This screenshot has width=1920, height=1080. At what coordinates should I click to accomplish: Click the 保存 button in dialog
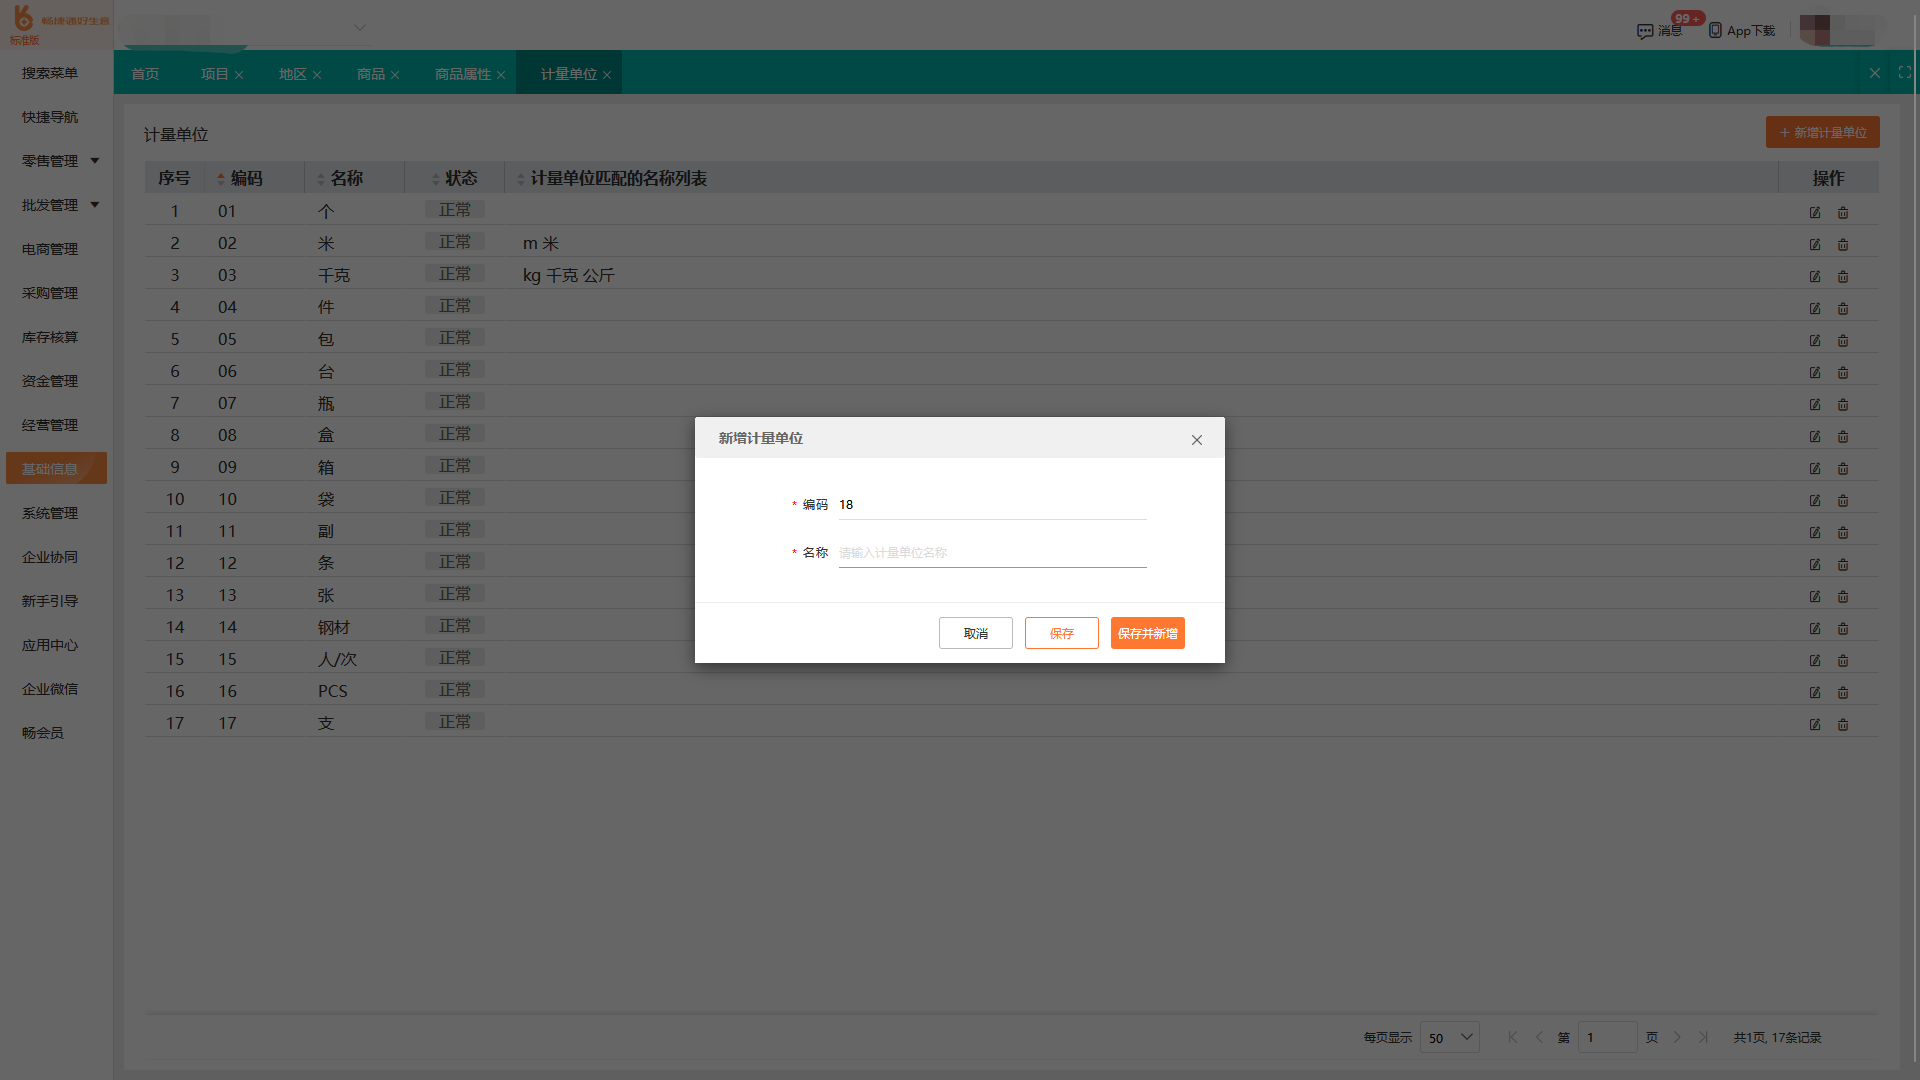point(1062,633)
